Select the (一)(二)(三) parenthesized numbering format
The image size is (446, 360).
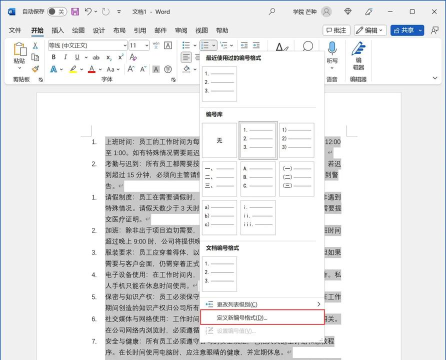pos(297,179)
